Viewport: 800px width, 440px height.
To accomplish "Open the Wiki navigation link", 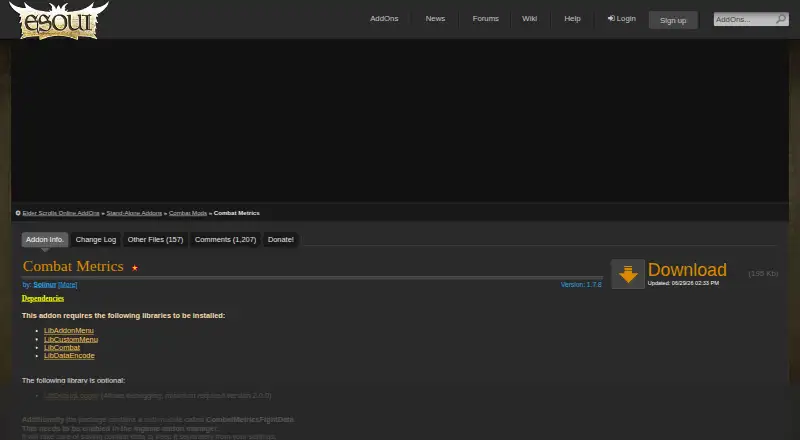I will 529,18.
